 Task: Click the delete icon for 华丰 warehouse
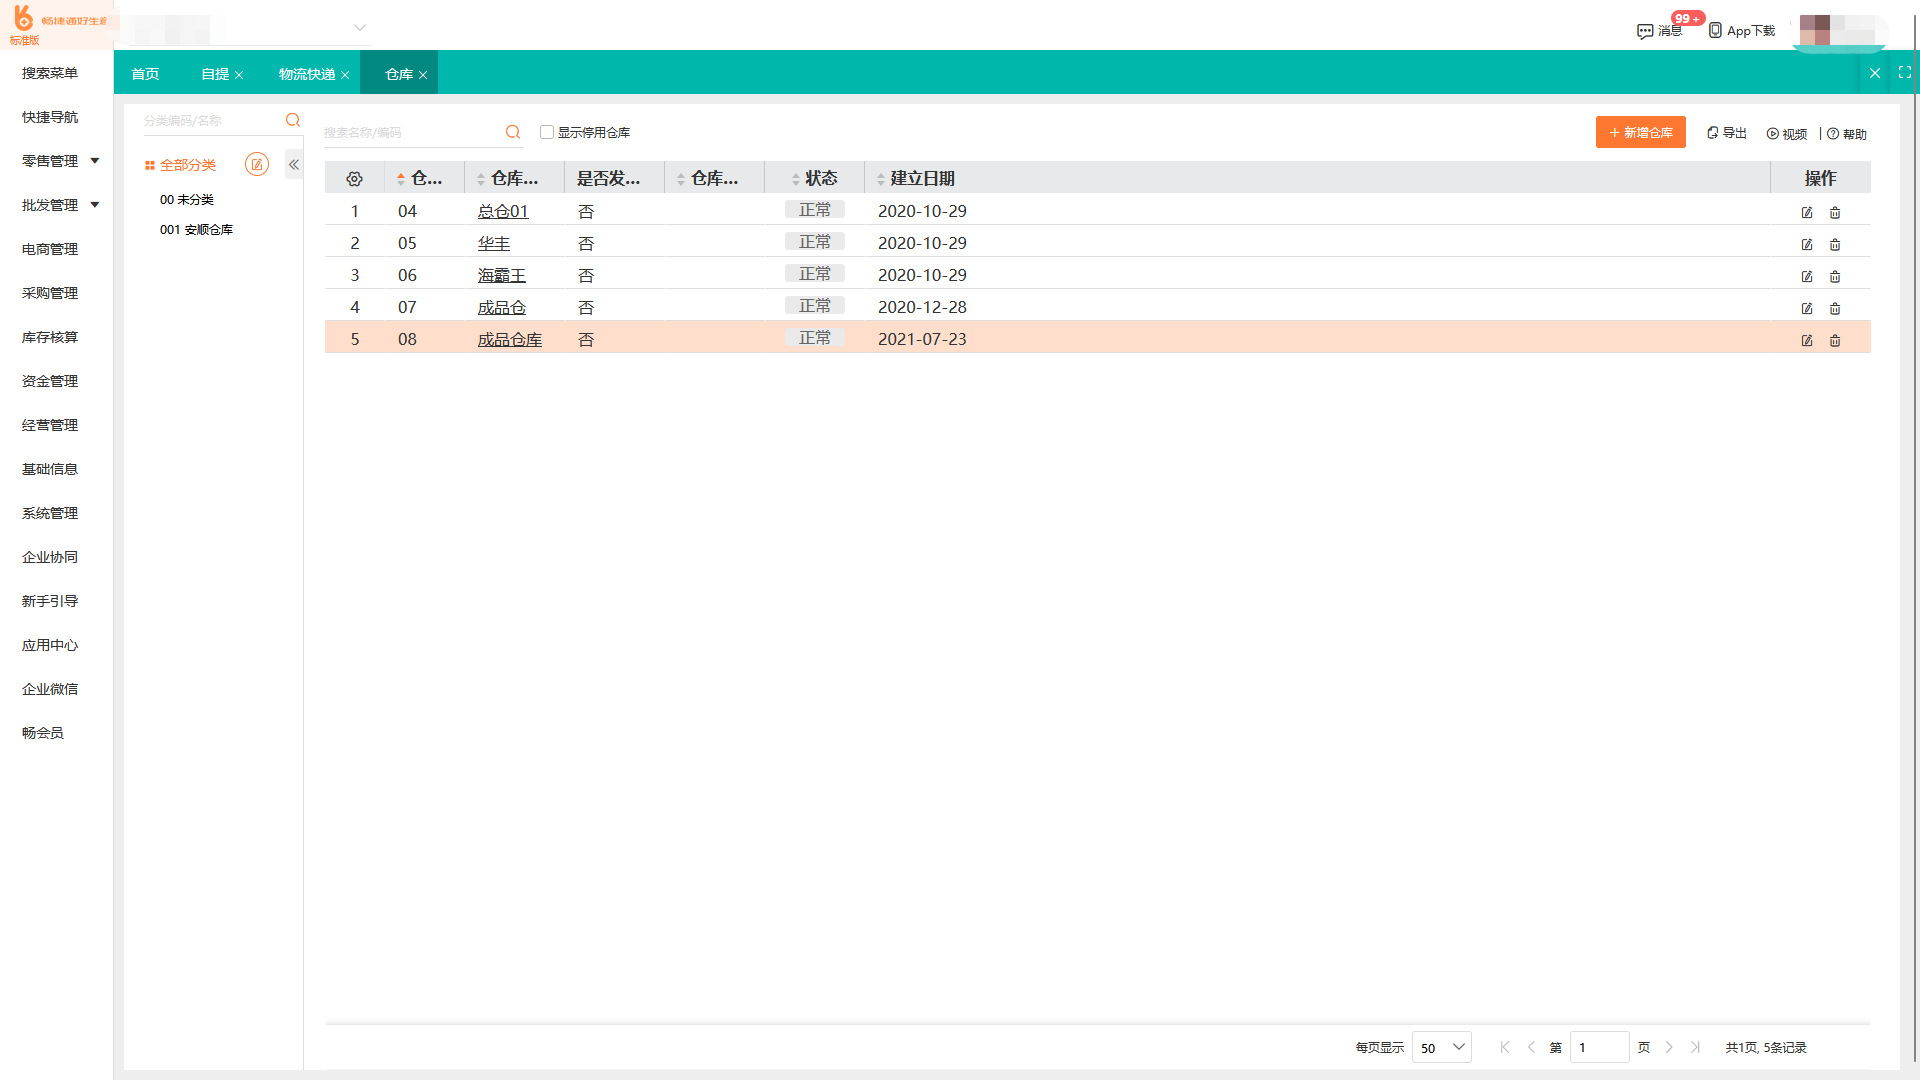tap(1836, 243)
